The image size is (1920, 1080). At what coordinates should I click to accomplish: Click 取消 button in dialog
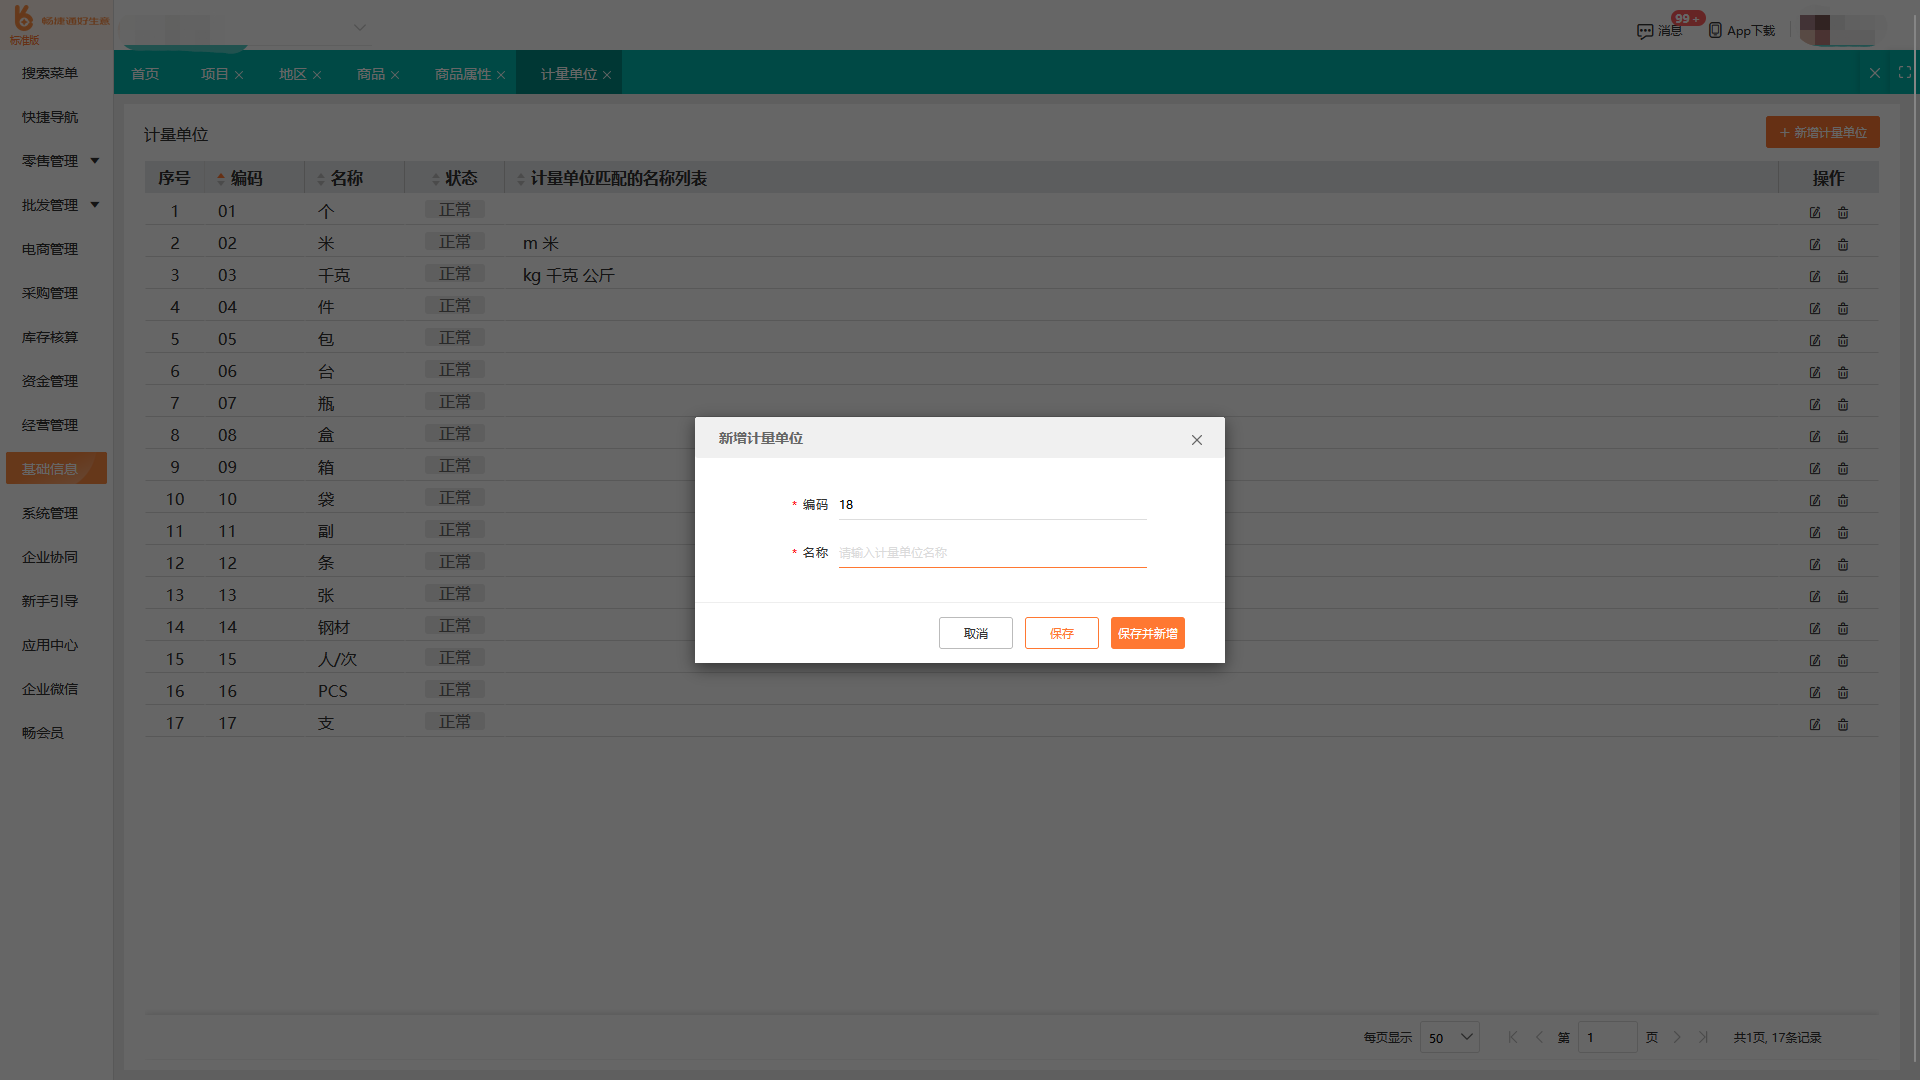(x=976, y=634)
